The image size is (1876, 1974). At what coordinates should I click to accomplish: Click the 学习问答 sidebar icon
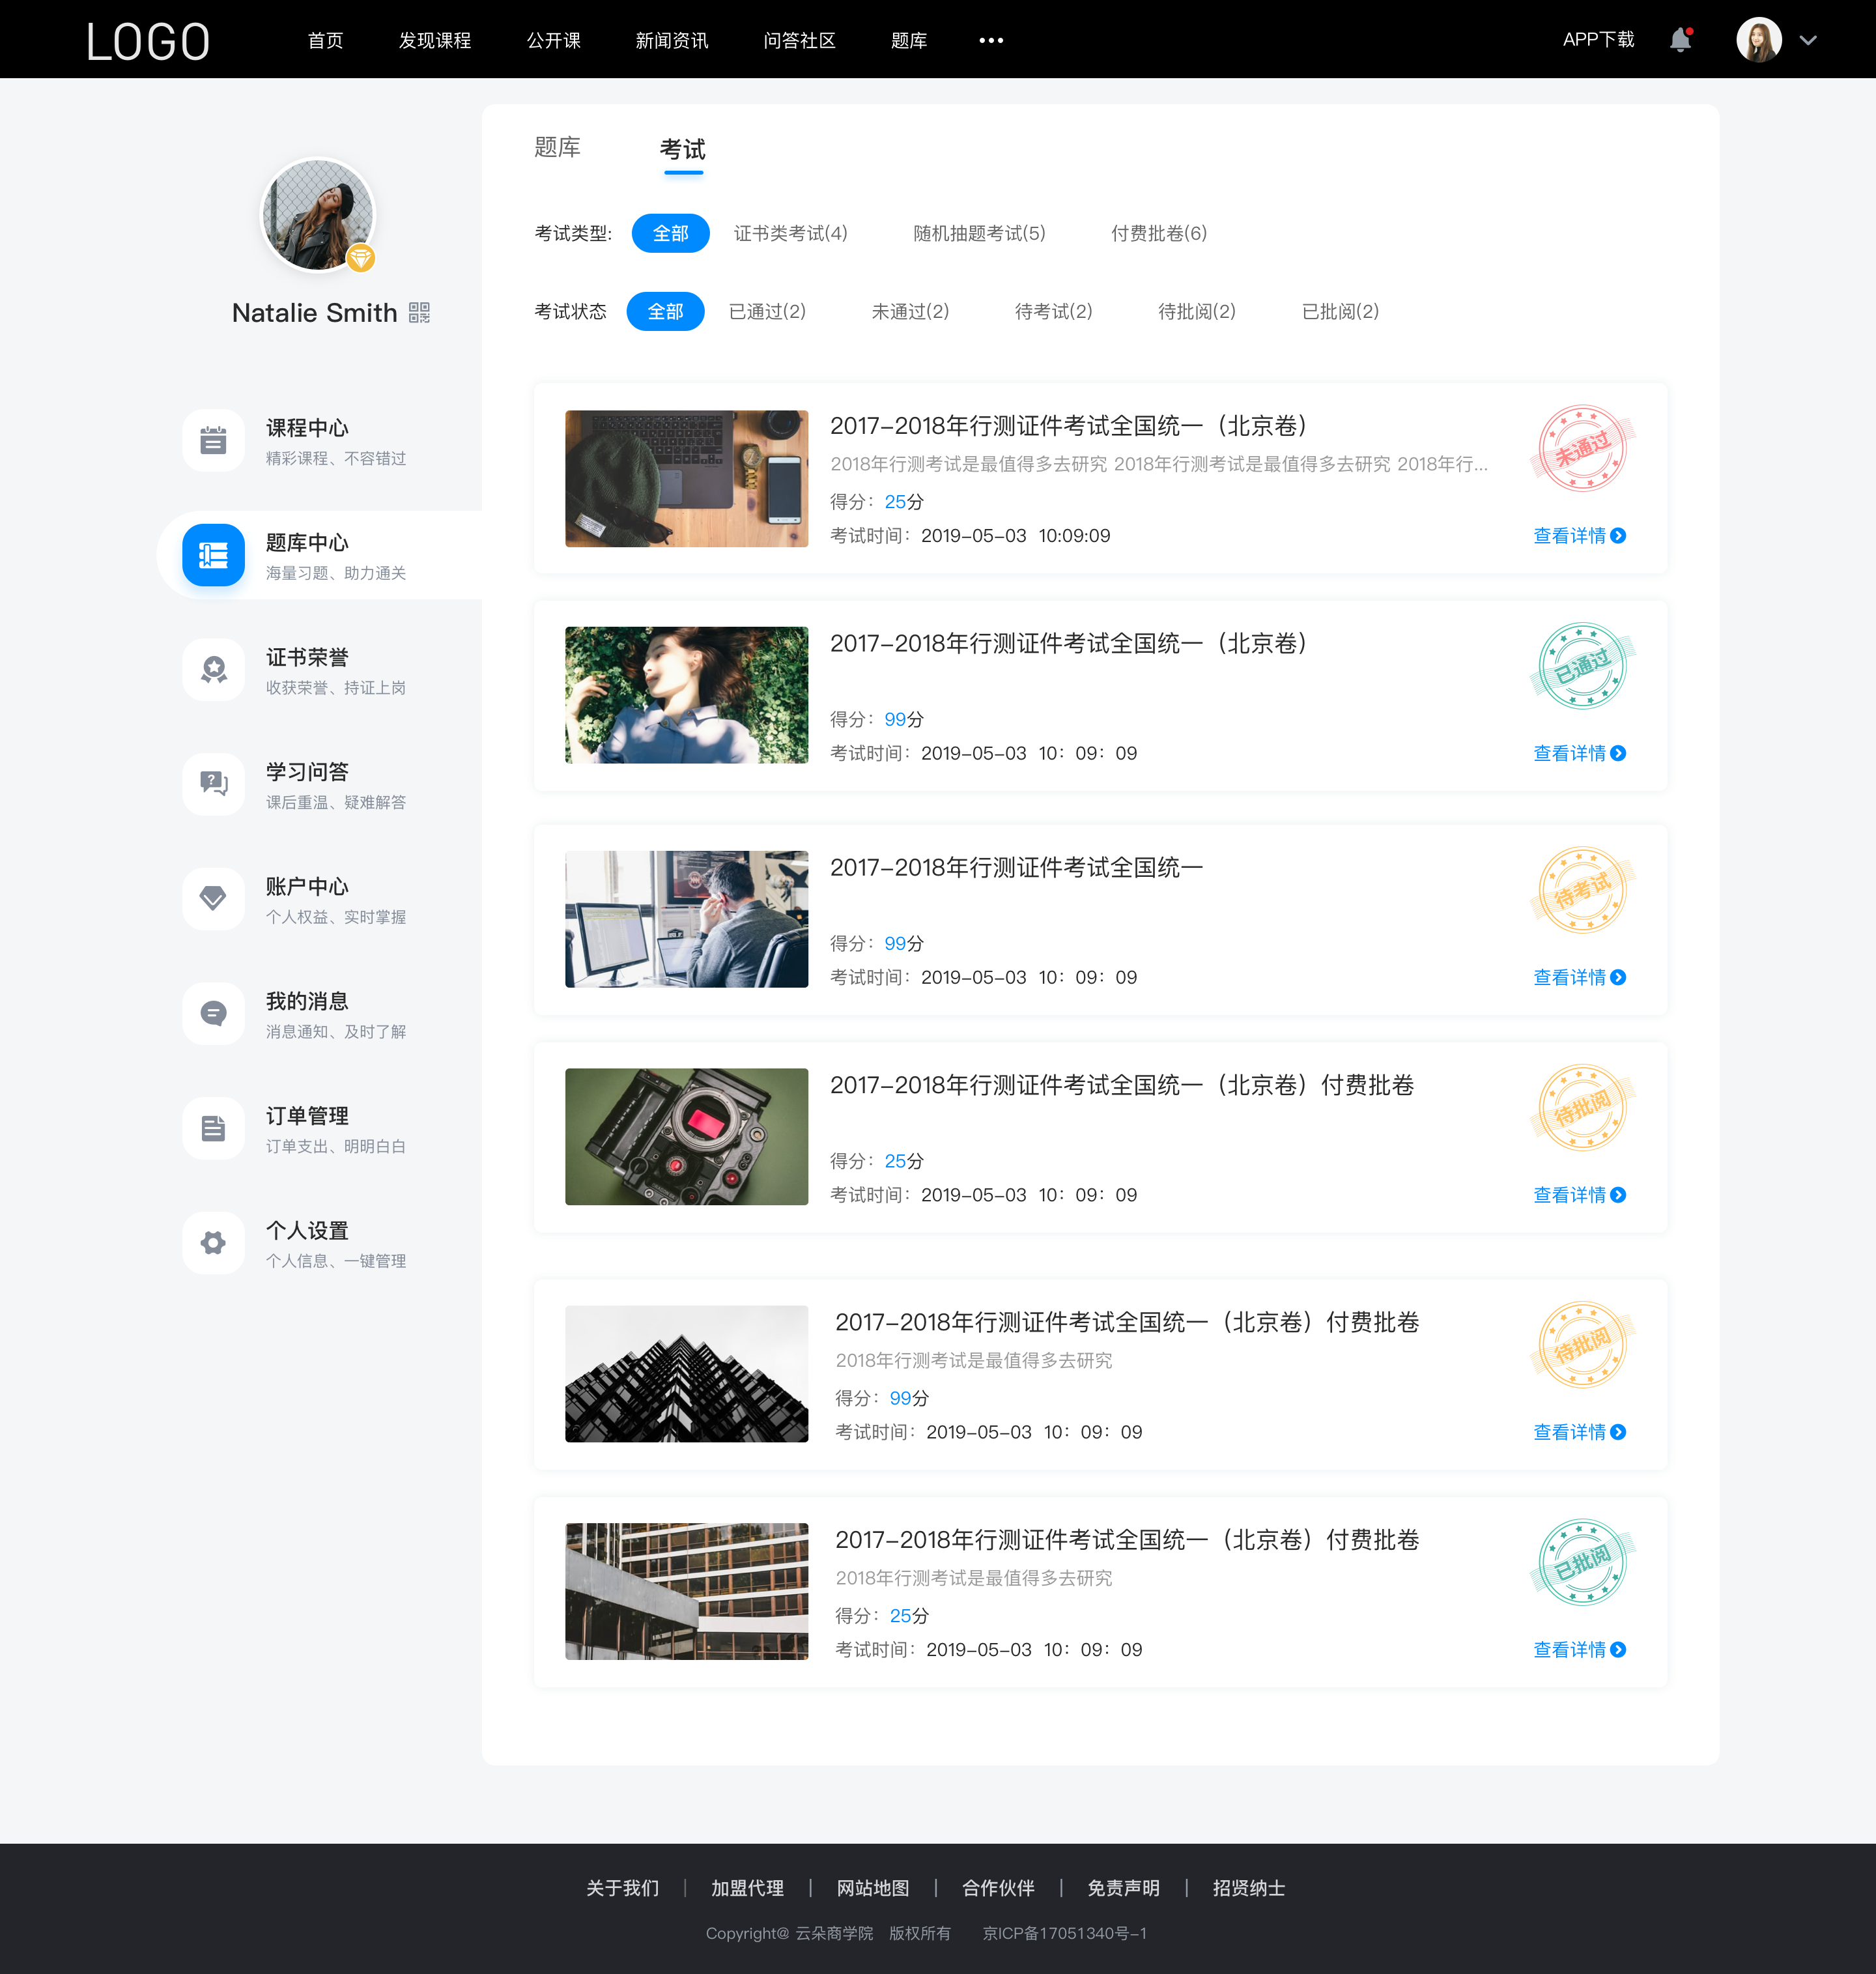212,782
